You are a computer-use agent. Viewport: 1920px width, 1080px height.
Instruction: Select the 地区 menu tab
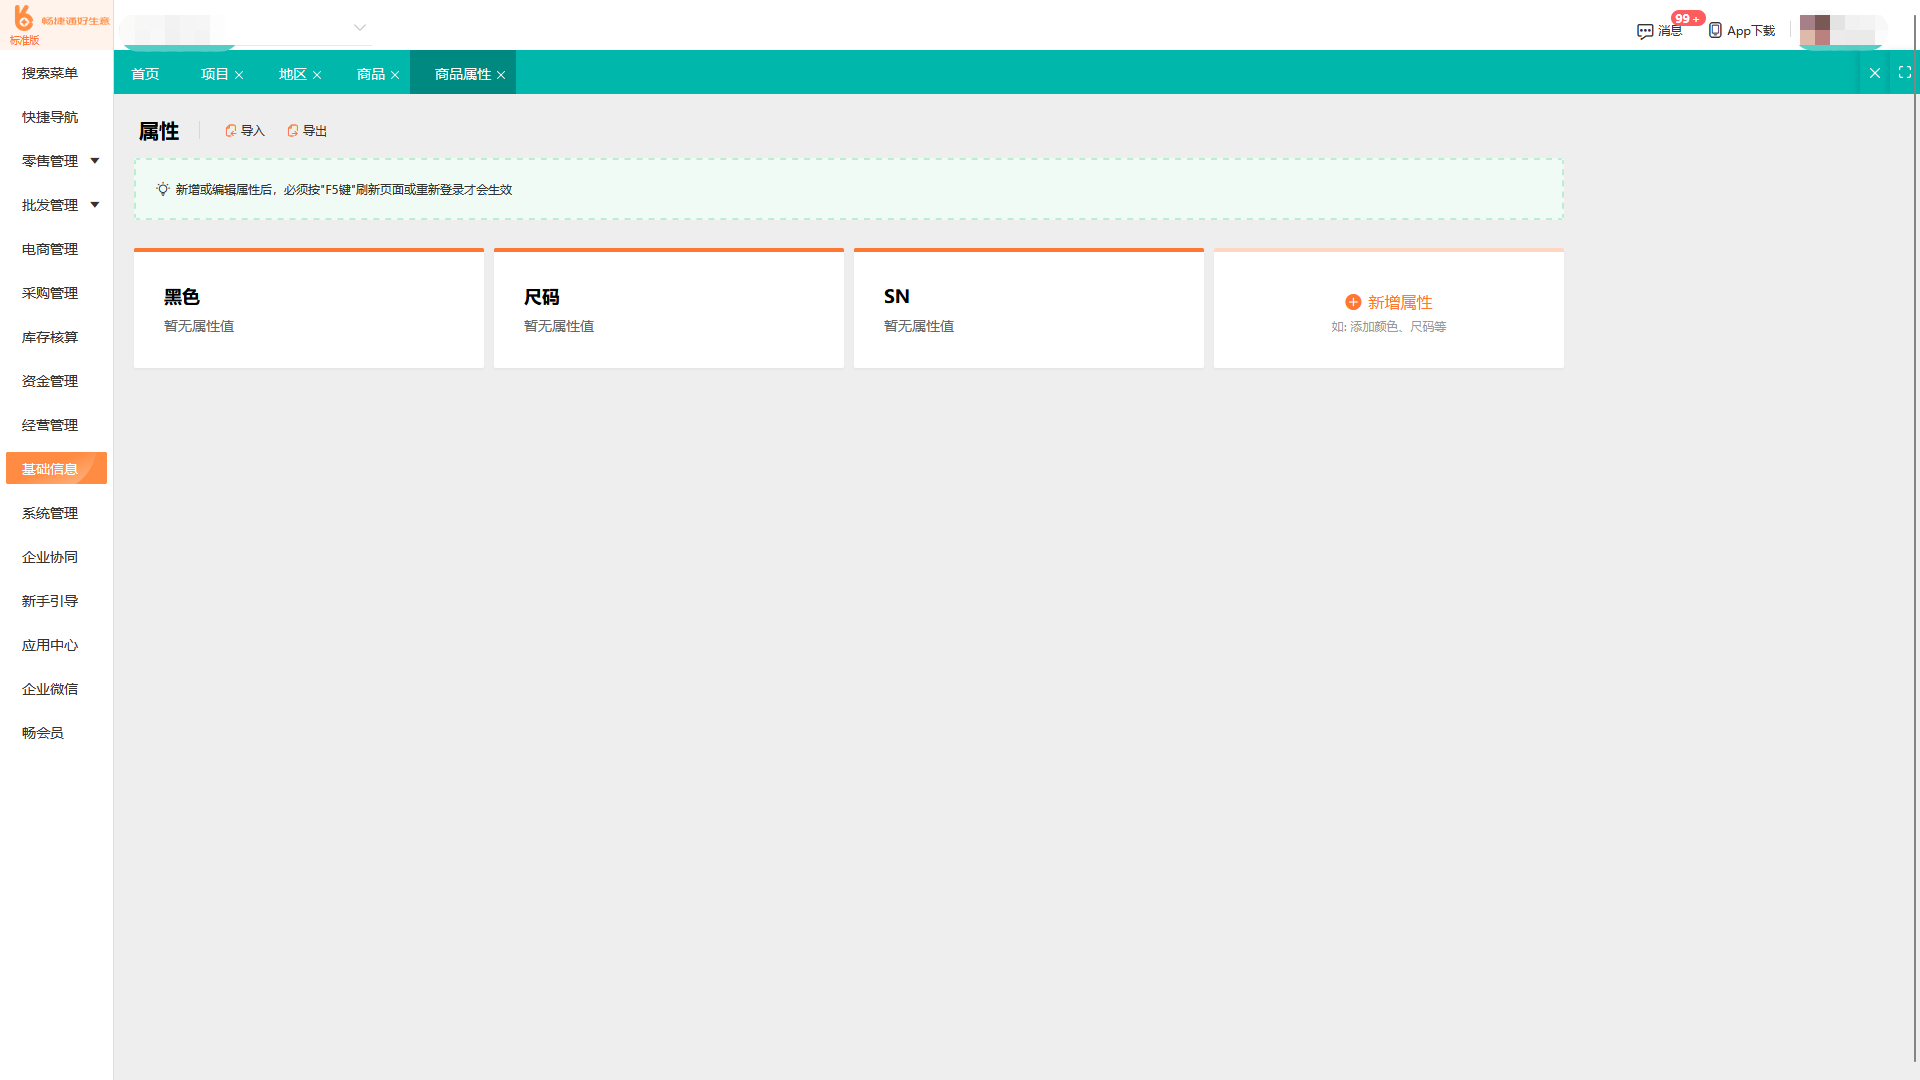(x=293, y=73)
